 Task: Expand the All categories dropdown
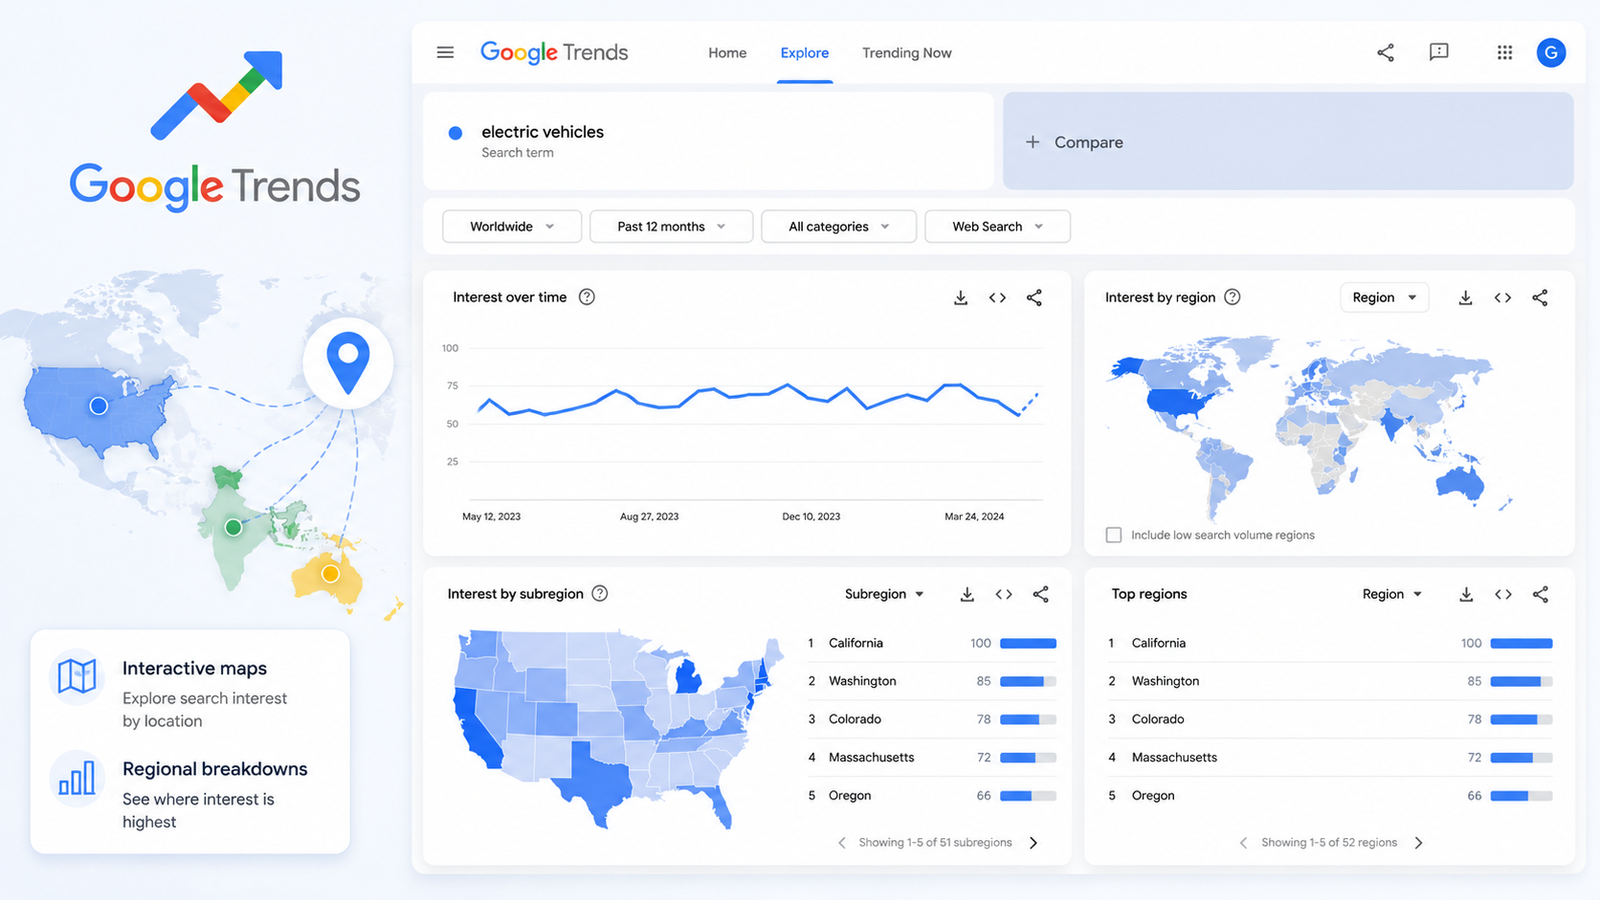(839, 226)
